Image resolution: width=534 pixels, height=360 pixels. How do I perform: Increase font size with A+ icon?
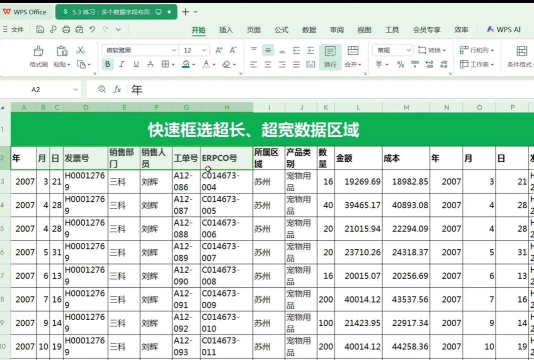[x=219, y=50]
